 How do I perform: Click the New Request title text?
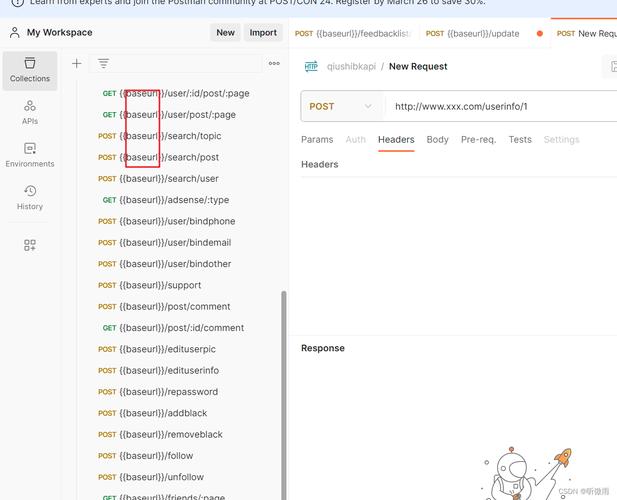[418, 66]
